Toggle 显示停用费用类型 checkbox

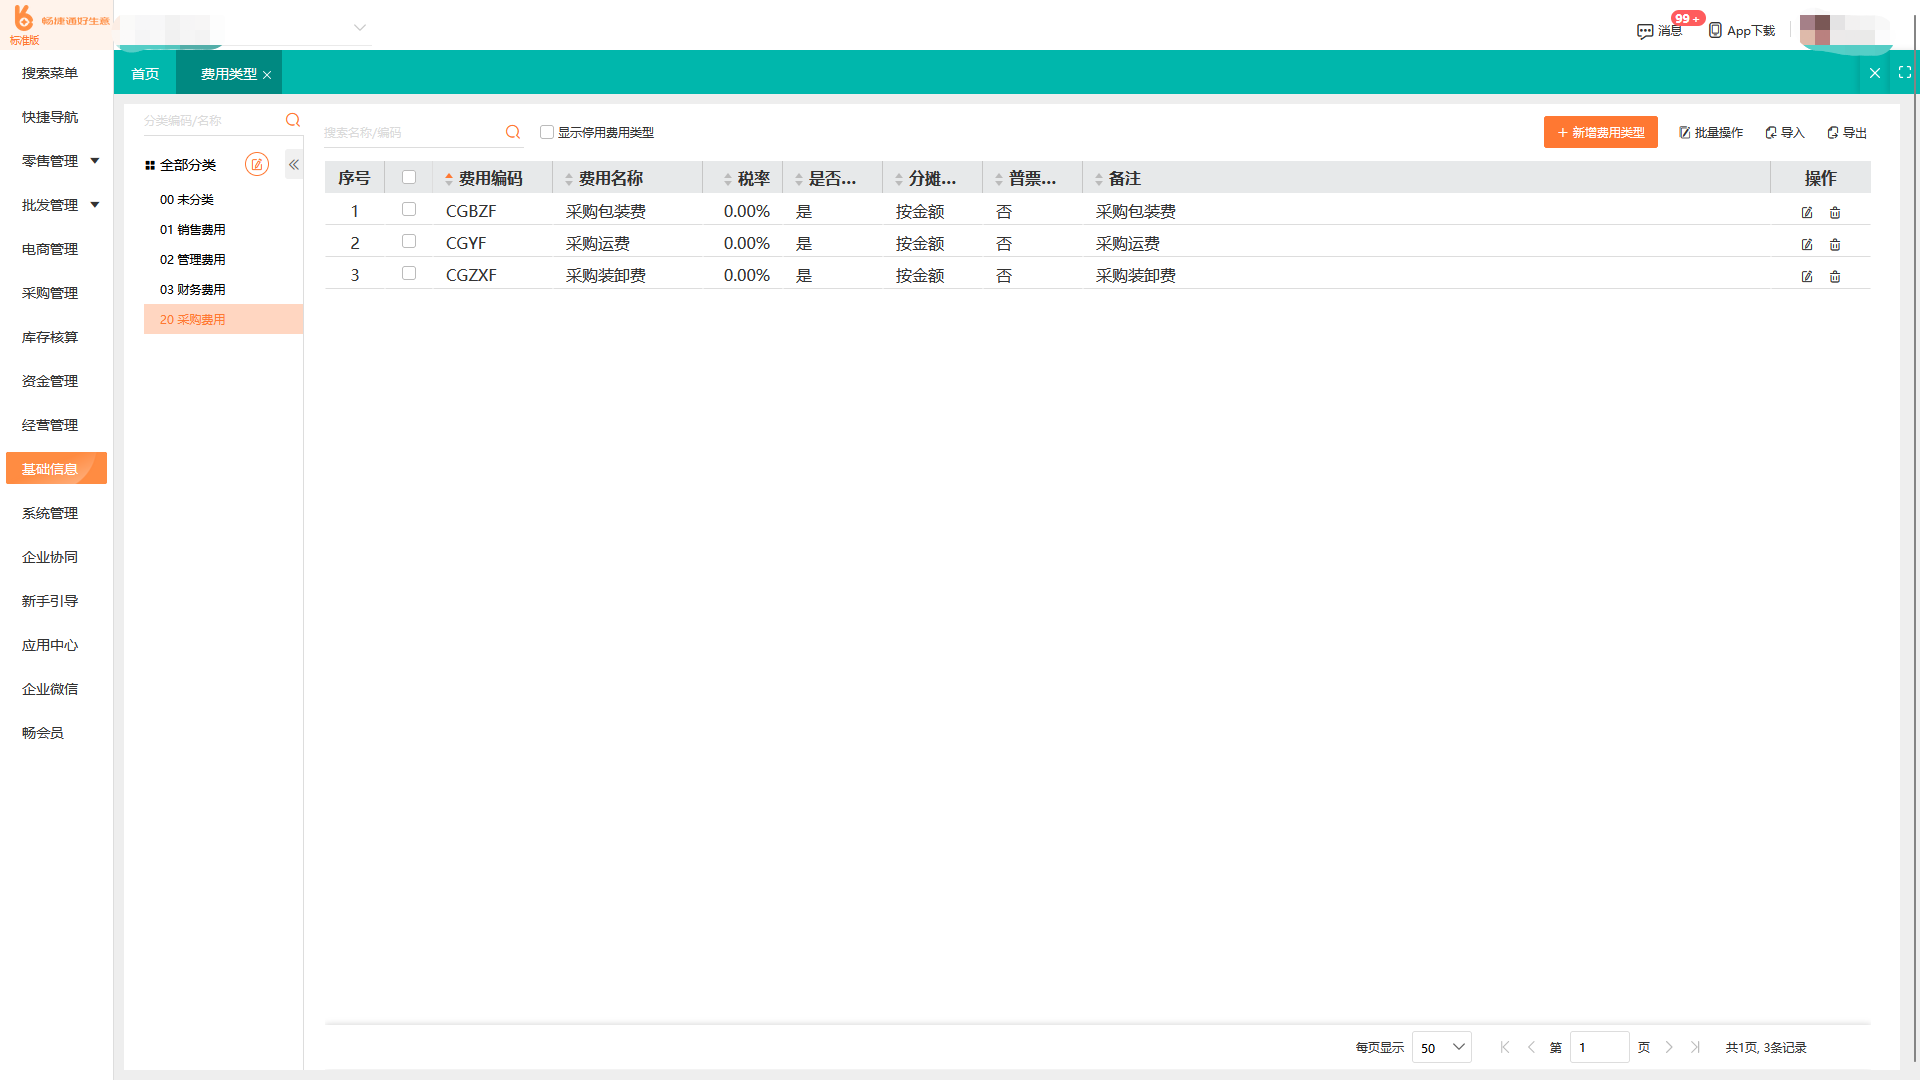(546, 132)
